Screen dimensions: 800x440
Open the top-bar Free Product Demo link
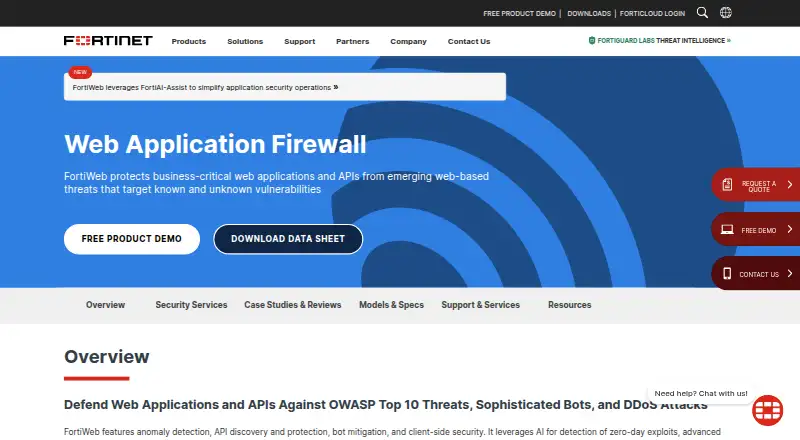[519, 14]
